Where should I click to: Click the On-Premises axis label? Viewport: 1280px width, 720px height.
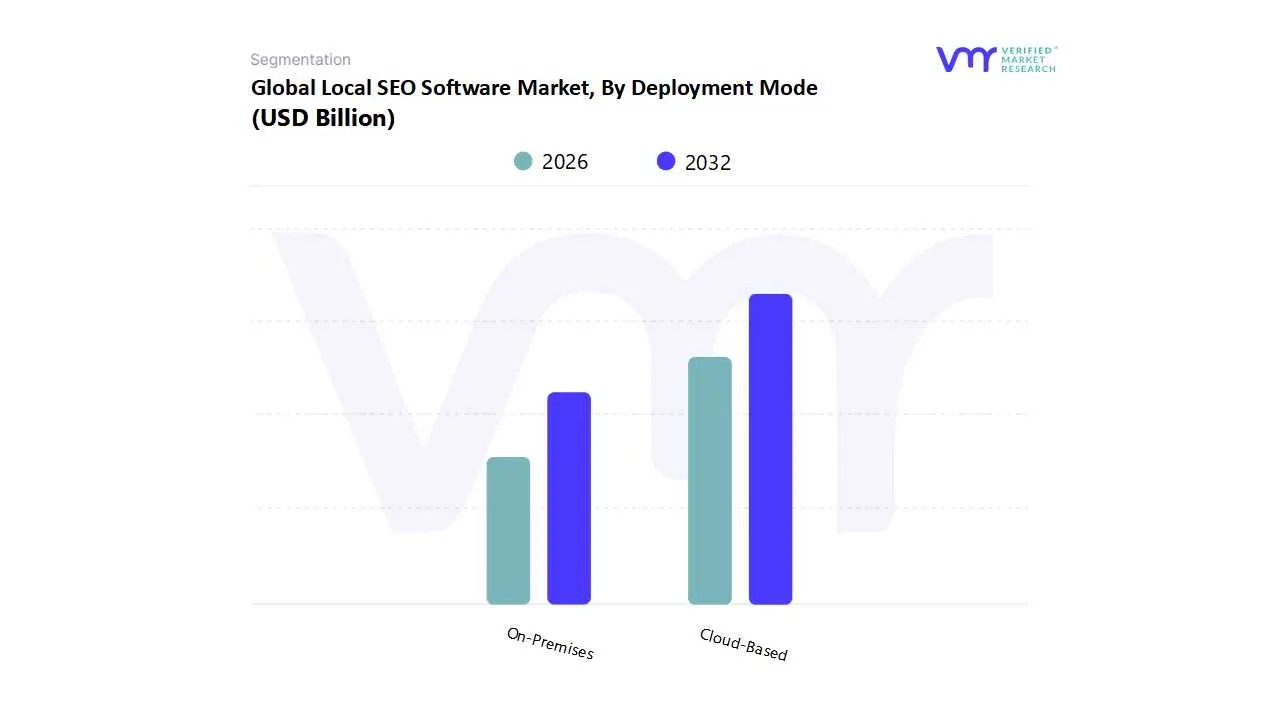point(550,644)
